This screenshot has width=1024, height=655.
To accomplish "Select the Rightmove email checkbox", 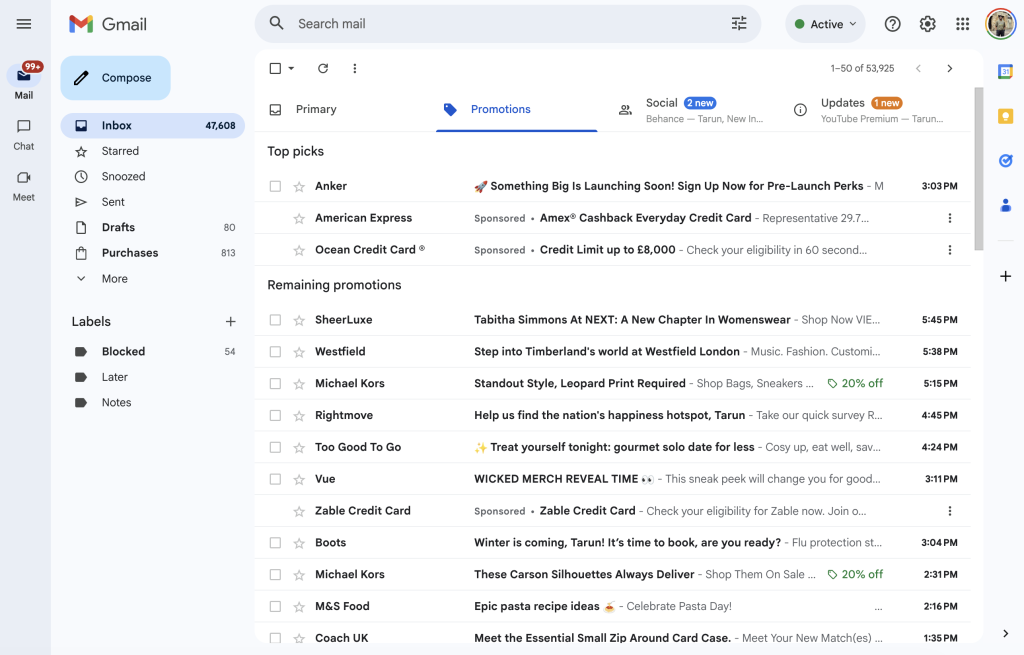I will (275, 415).
